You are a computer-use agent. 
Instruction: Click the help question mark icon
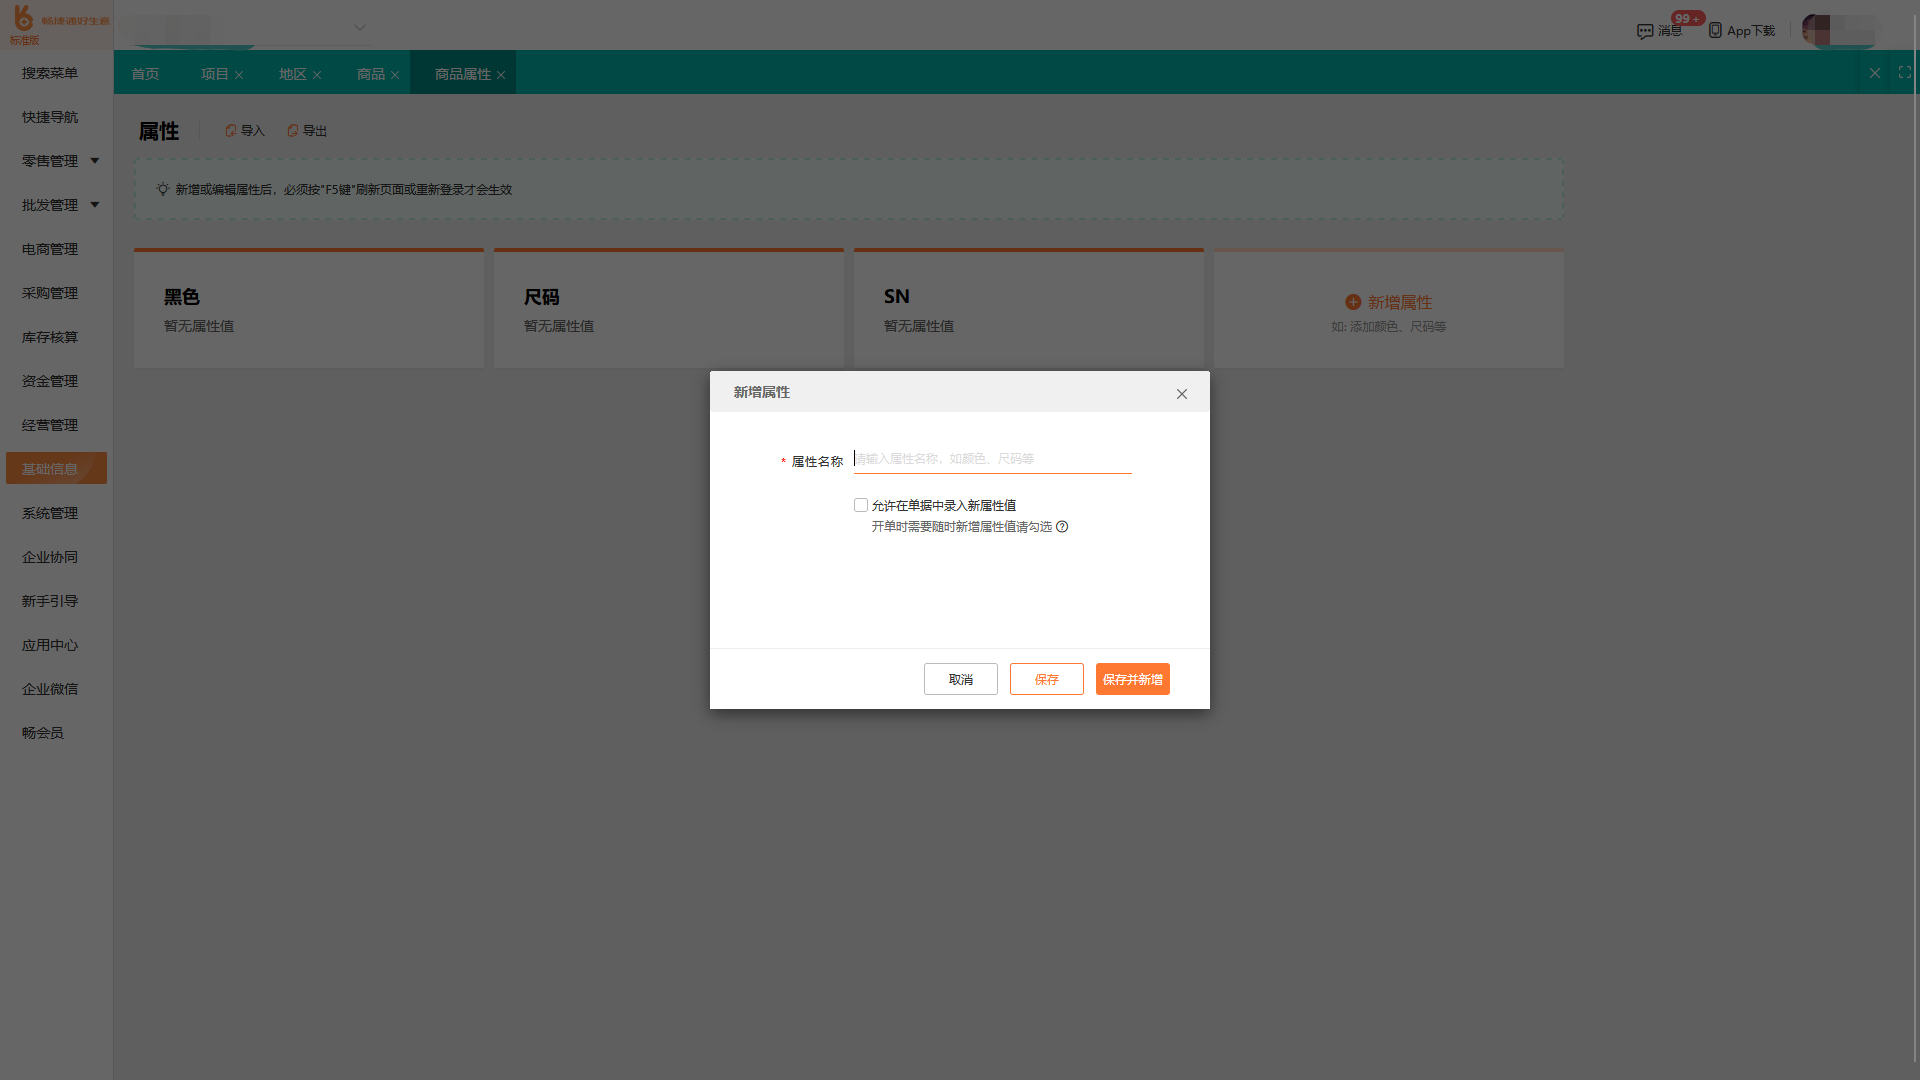tap(1062, 526)
